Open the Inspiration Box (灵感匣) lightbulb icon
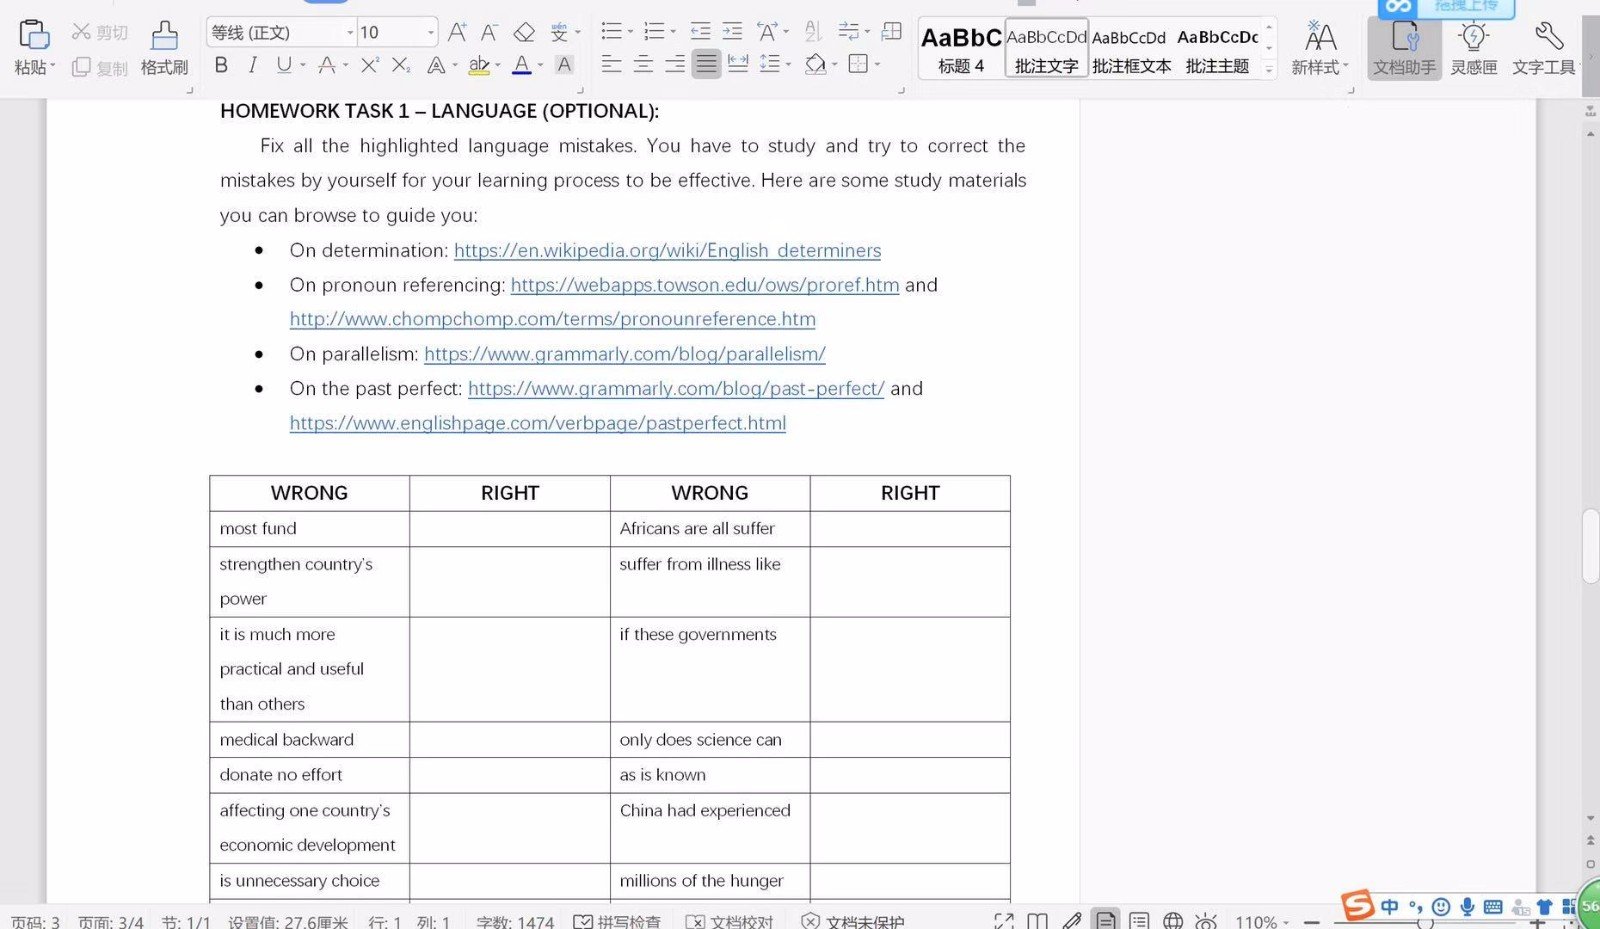The width and height of the screenshot is (1600, 929). pyautogui.click(x=1473, y=48)
